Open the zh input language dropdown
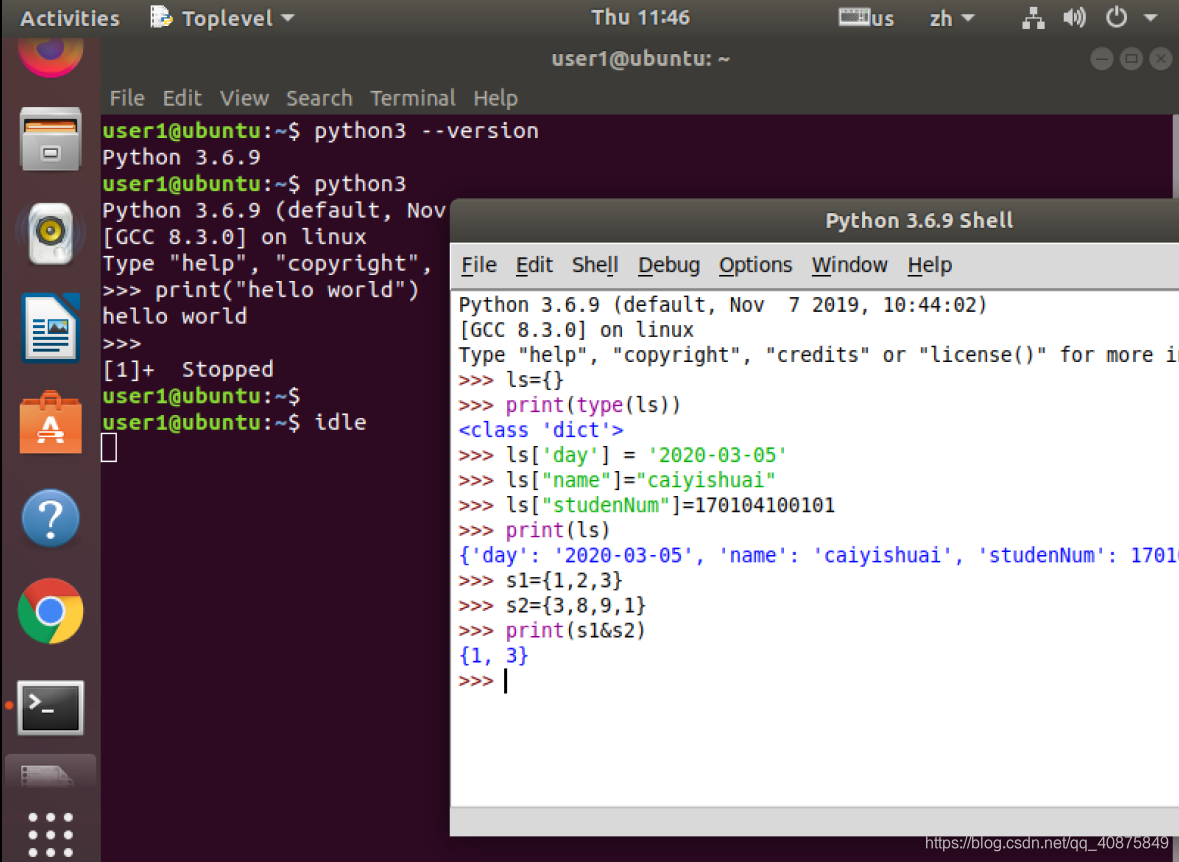The height and width of the screenshot is (862, 1179). (951, 18)
